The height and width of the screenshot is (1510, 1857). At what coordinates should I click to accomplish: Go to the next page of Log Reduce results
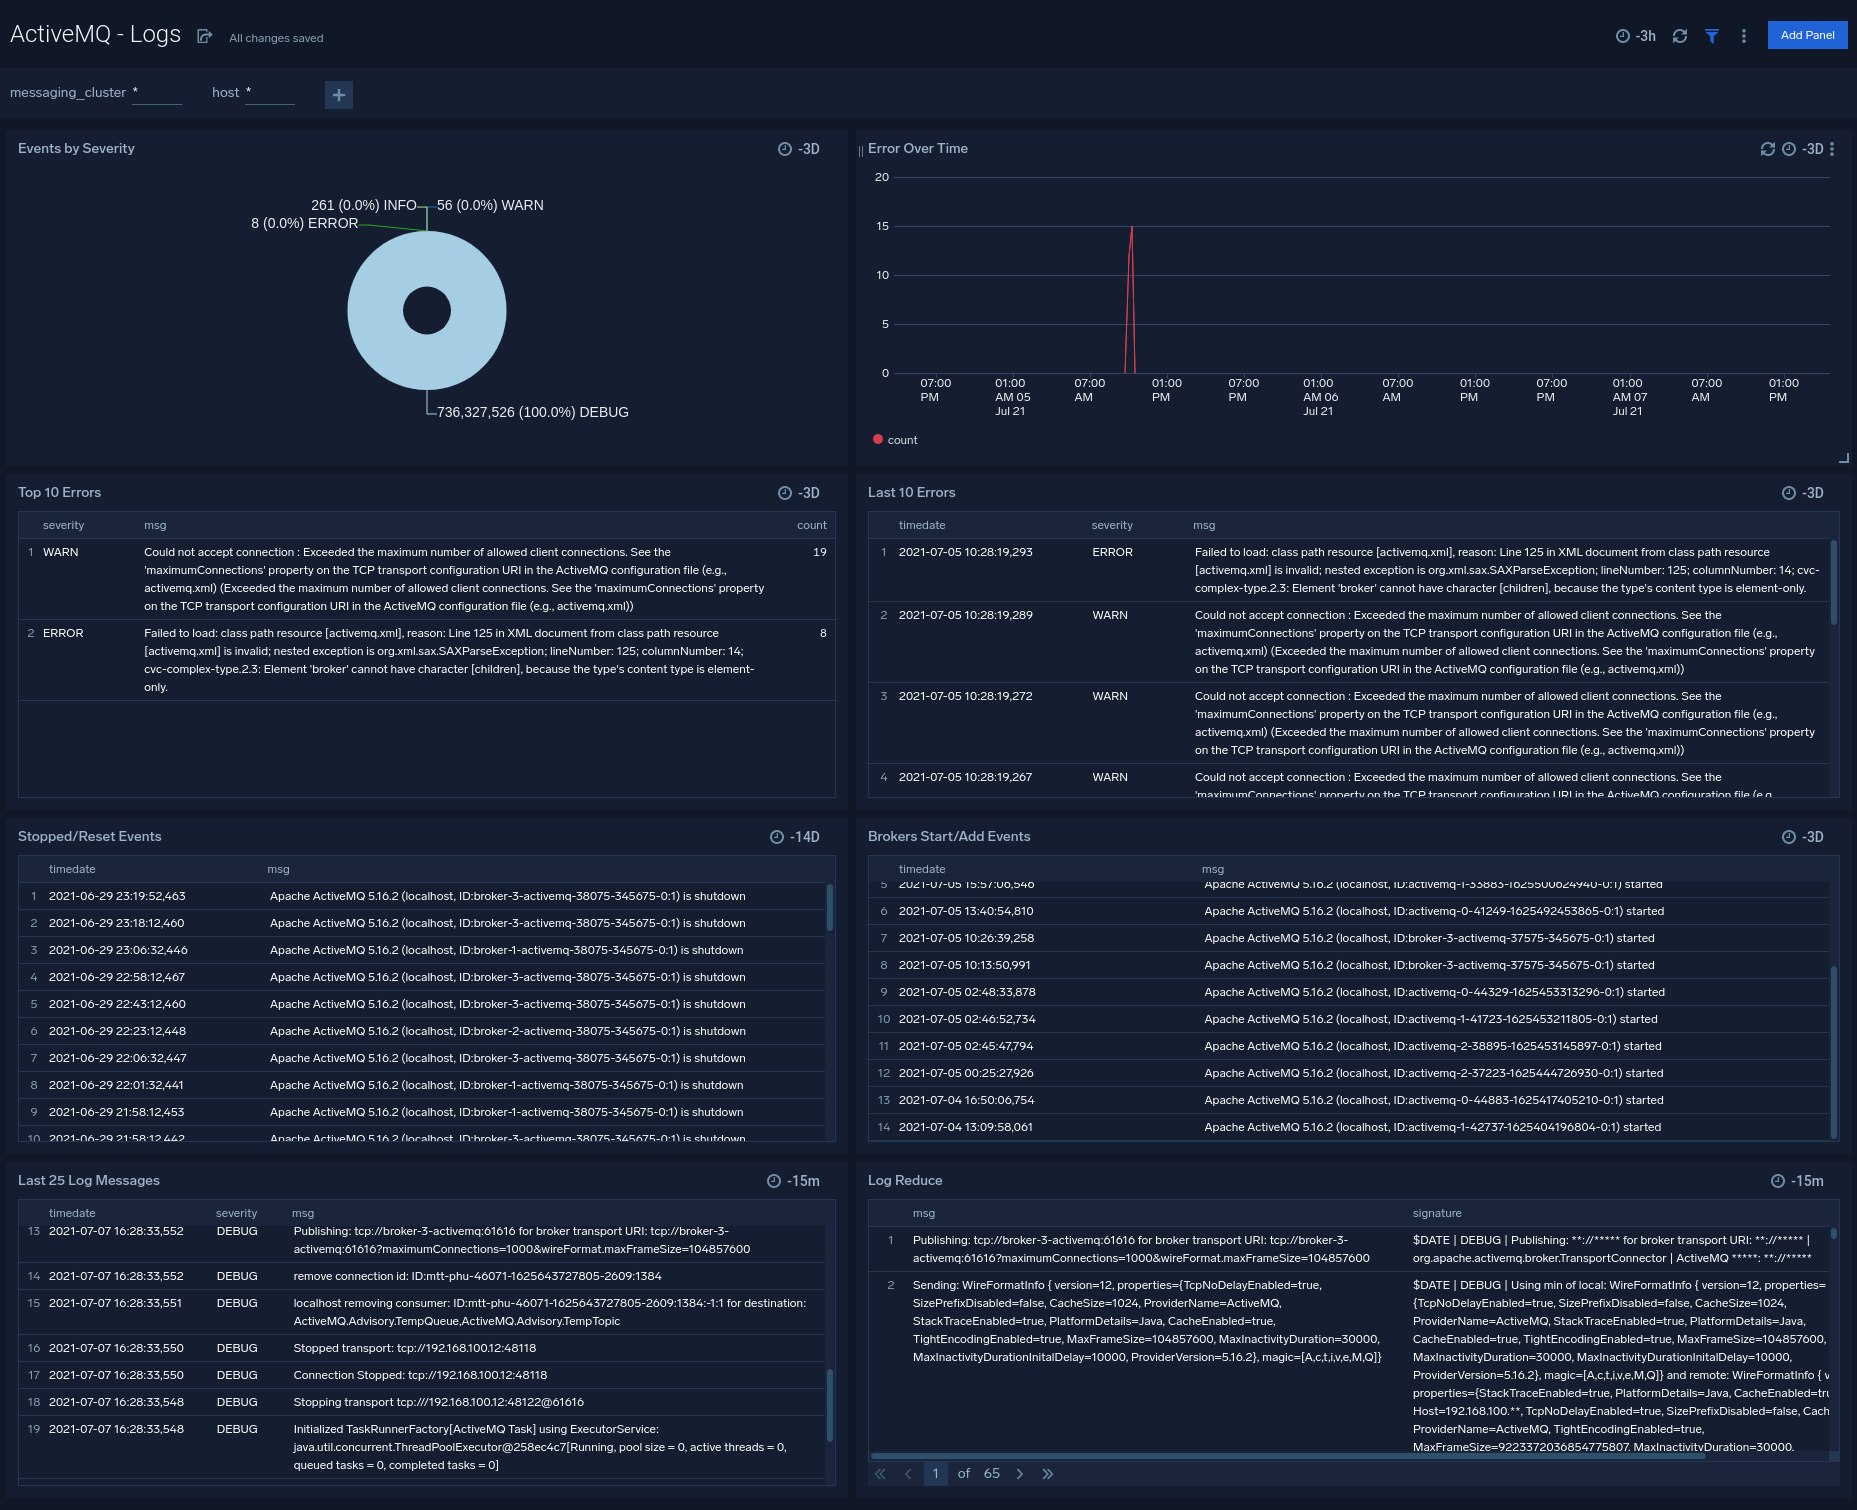coord(1020,1473)
